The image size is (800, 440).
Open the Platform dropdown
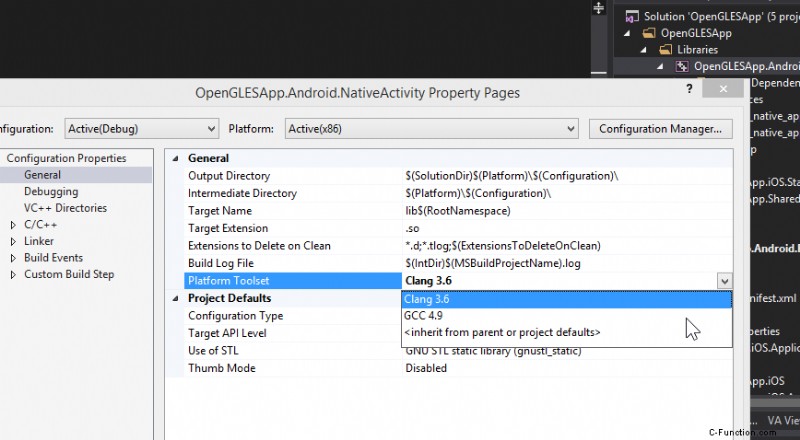[x=433, y=128]
